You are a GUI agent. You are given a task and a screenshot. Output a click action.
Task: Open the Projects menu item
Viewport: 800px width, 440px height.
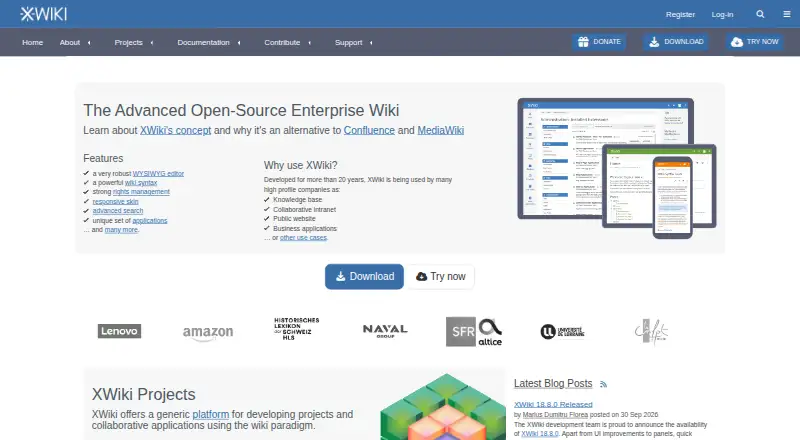tap(129, 42)
